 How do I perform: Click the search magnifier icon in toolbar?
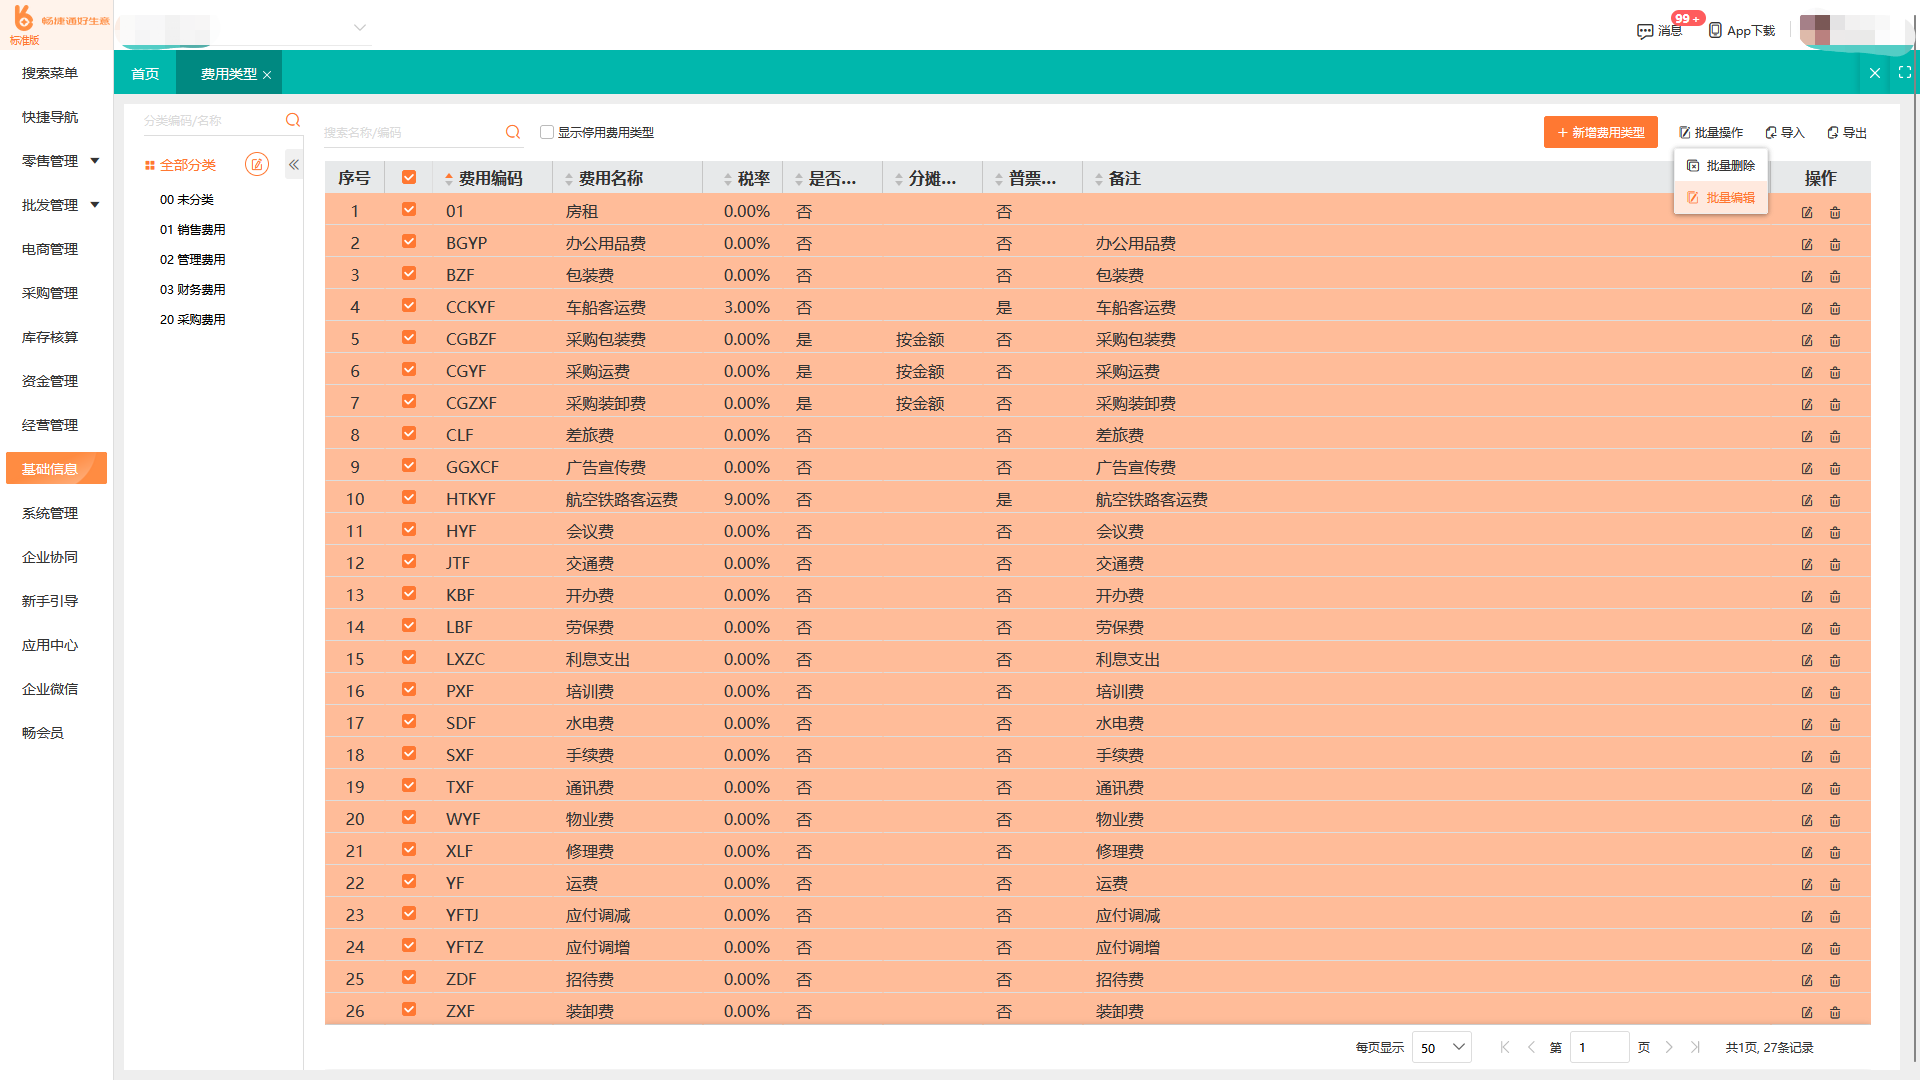pos(514,131)
